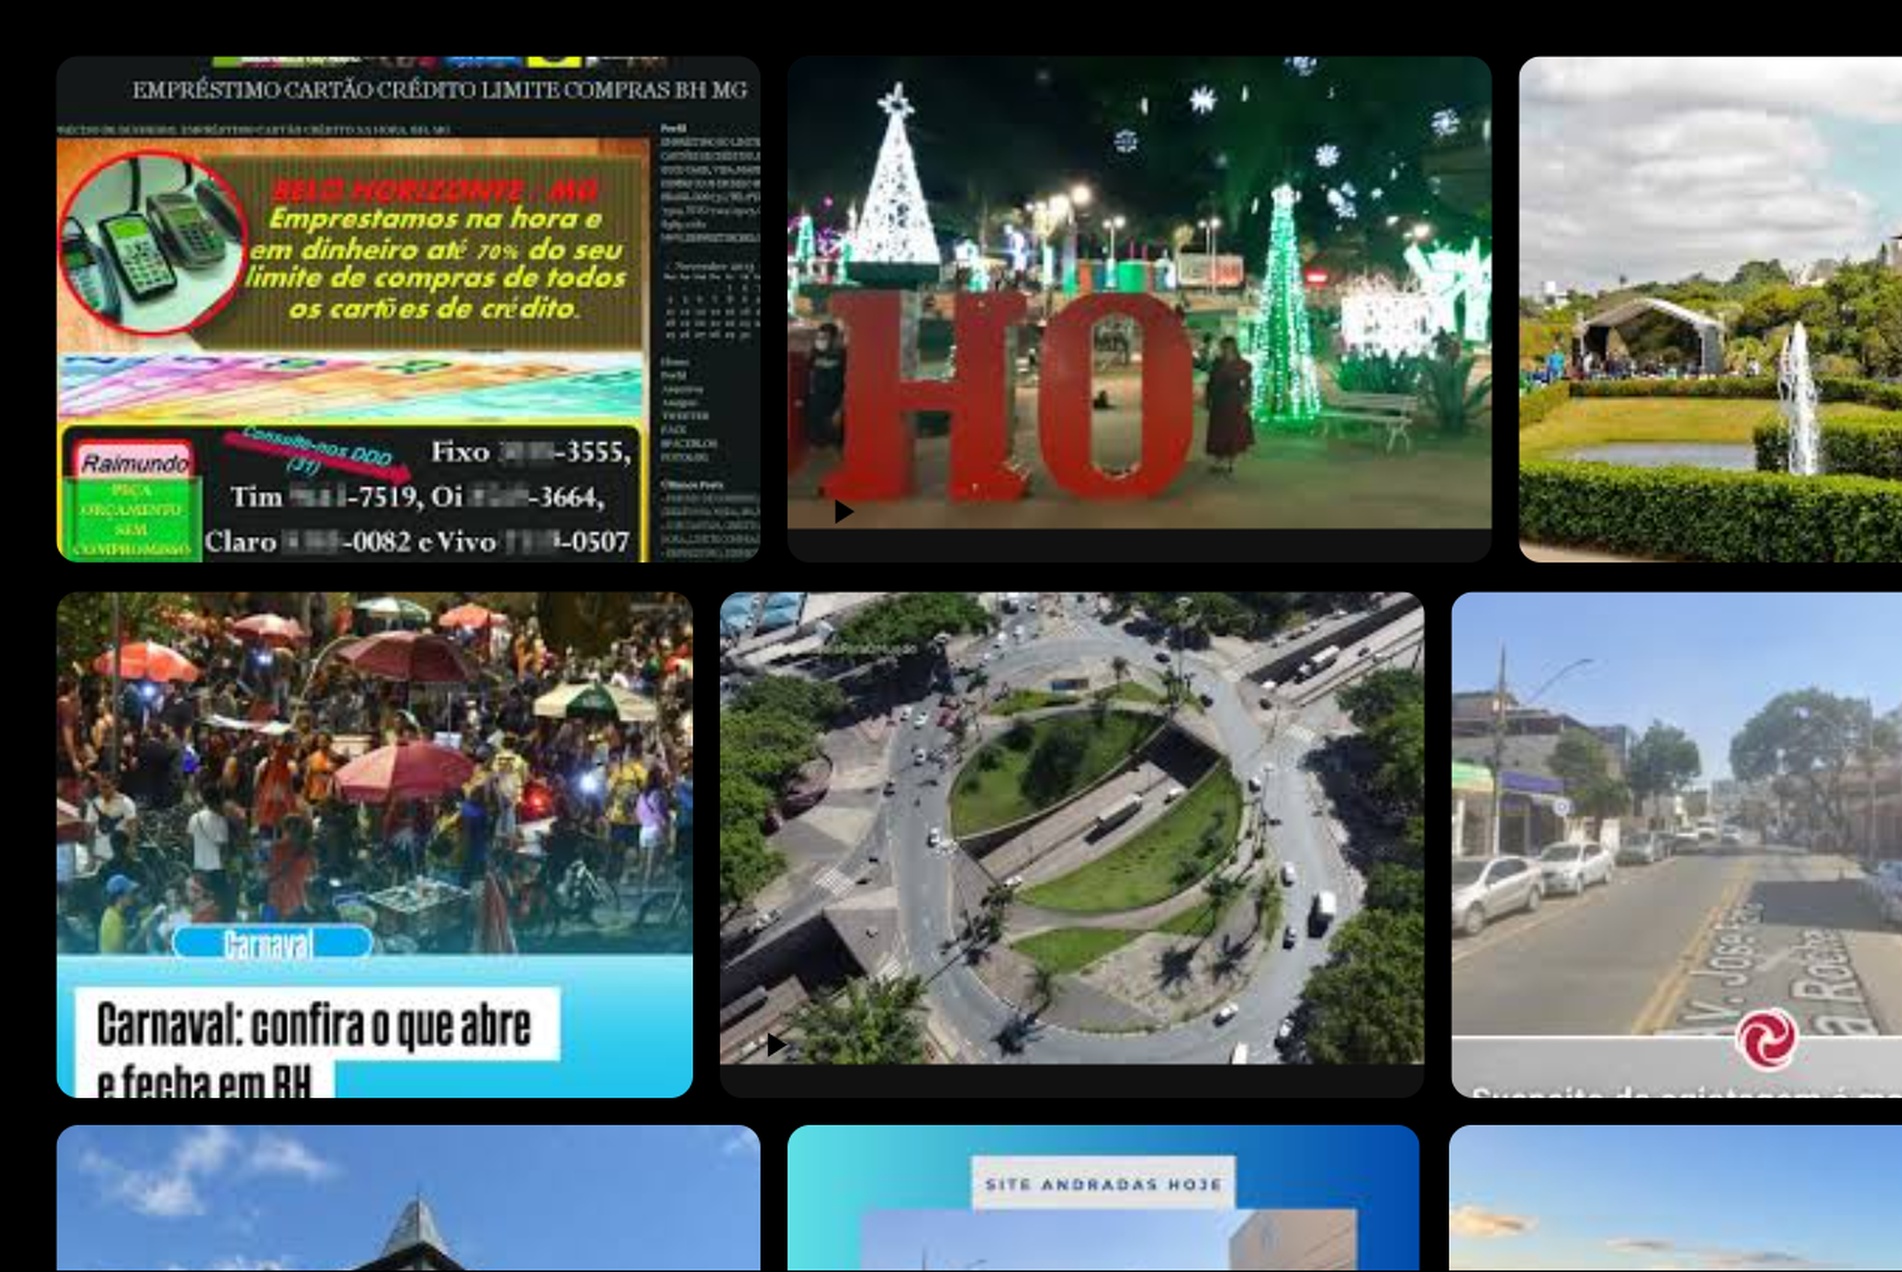Screen dimensions: 1902x1272
Task: Play the aerial roundabout video
Action: coord(776,1045)
